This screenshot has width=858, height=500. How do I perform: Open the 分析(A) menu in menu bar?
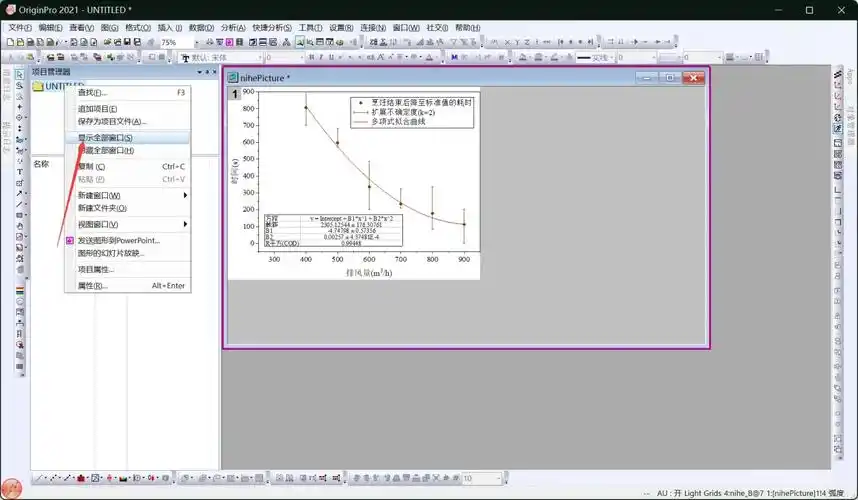232,28
